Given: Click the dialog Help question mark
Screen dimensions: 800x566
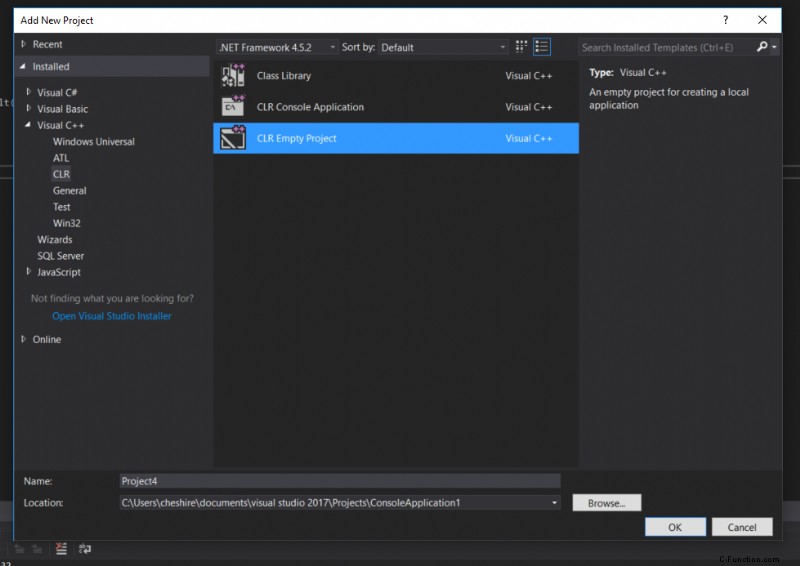Looking at the screenshot, I should [723, 20].
